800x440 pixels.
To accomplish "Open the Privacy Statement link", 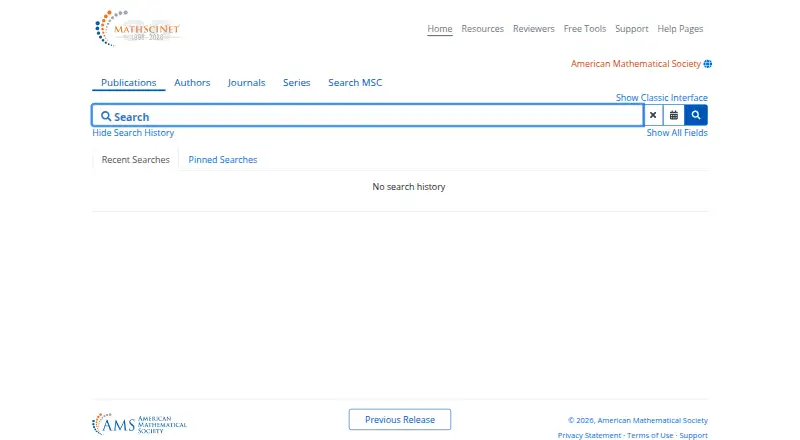I will [x=589, y=435].
